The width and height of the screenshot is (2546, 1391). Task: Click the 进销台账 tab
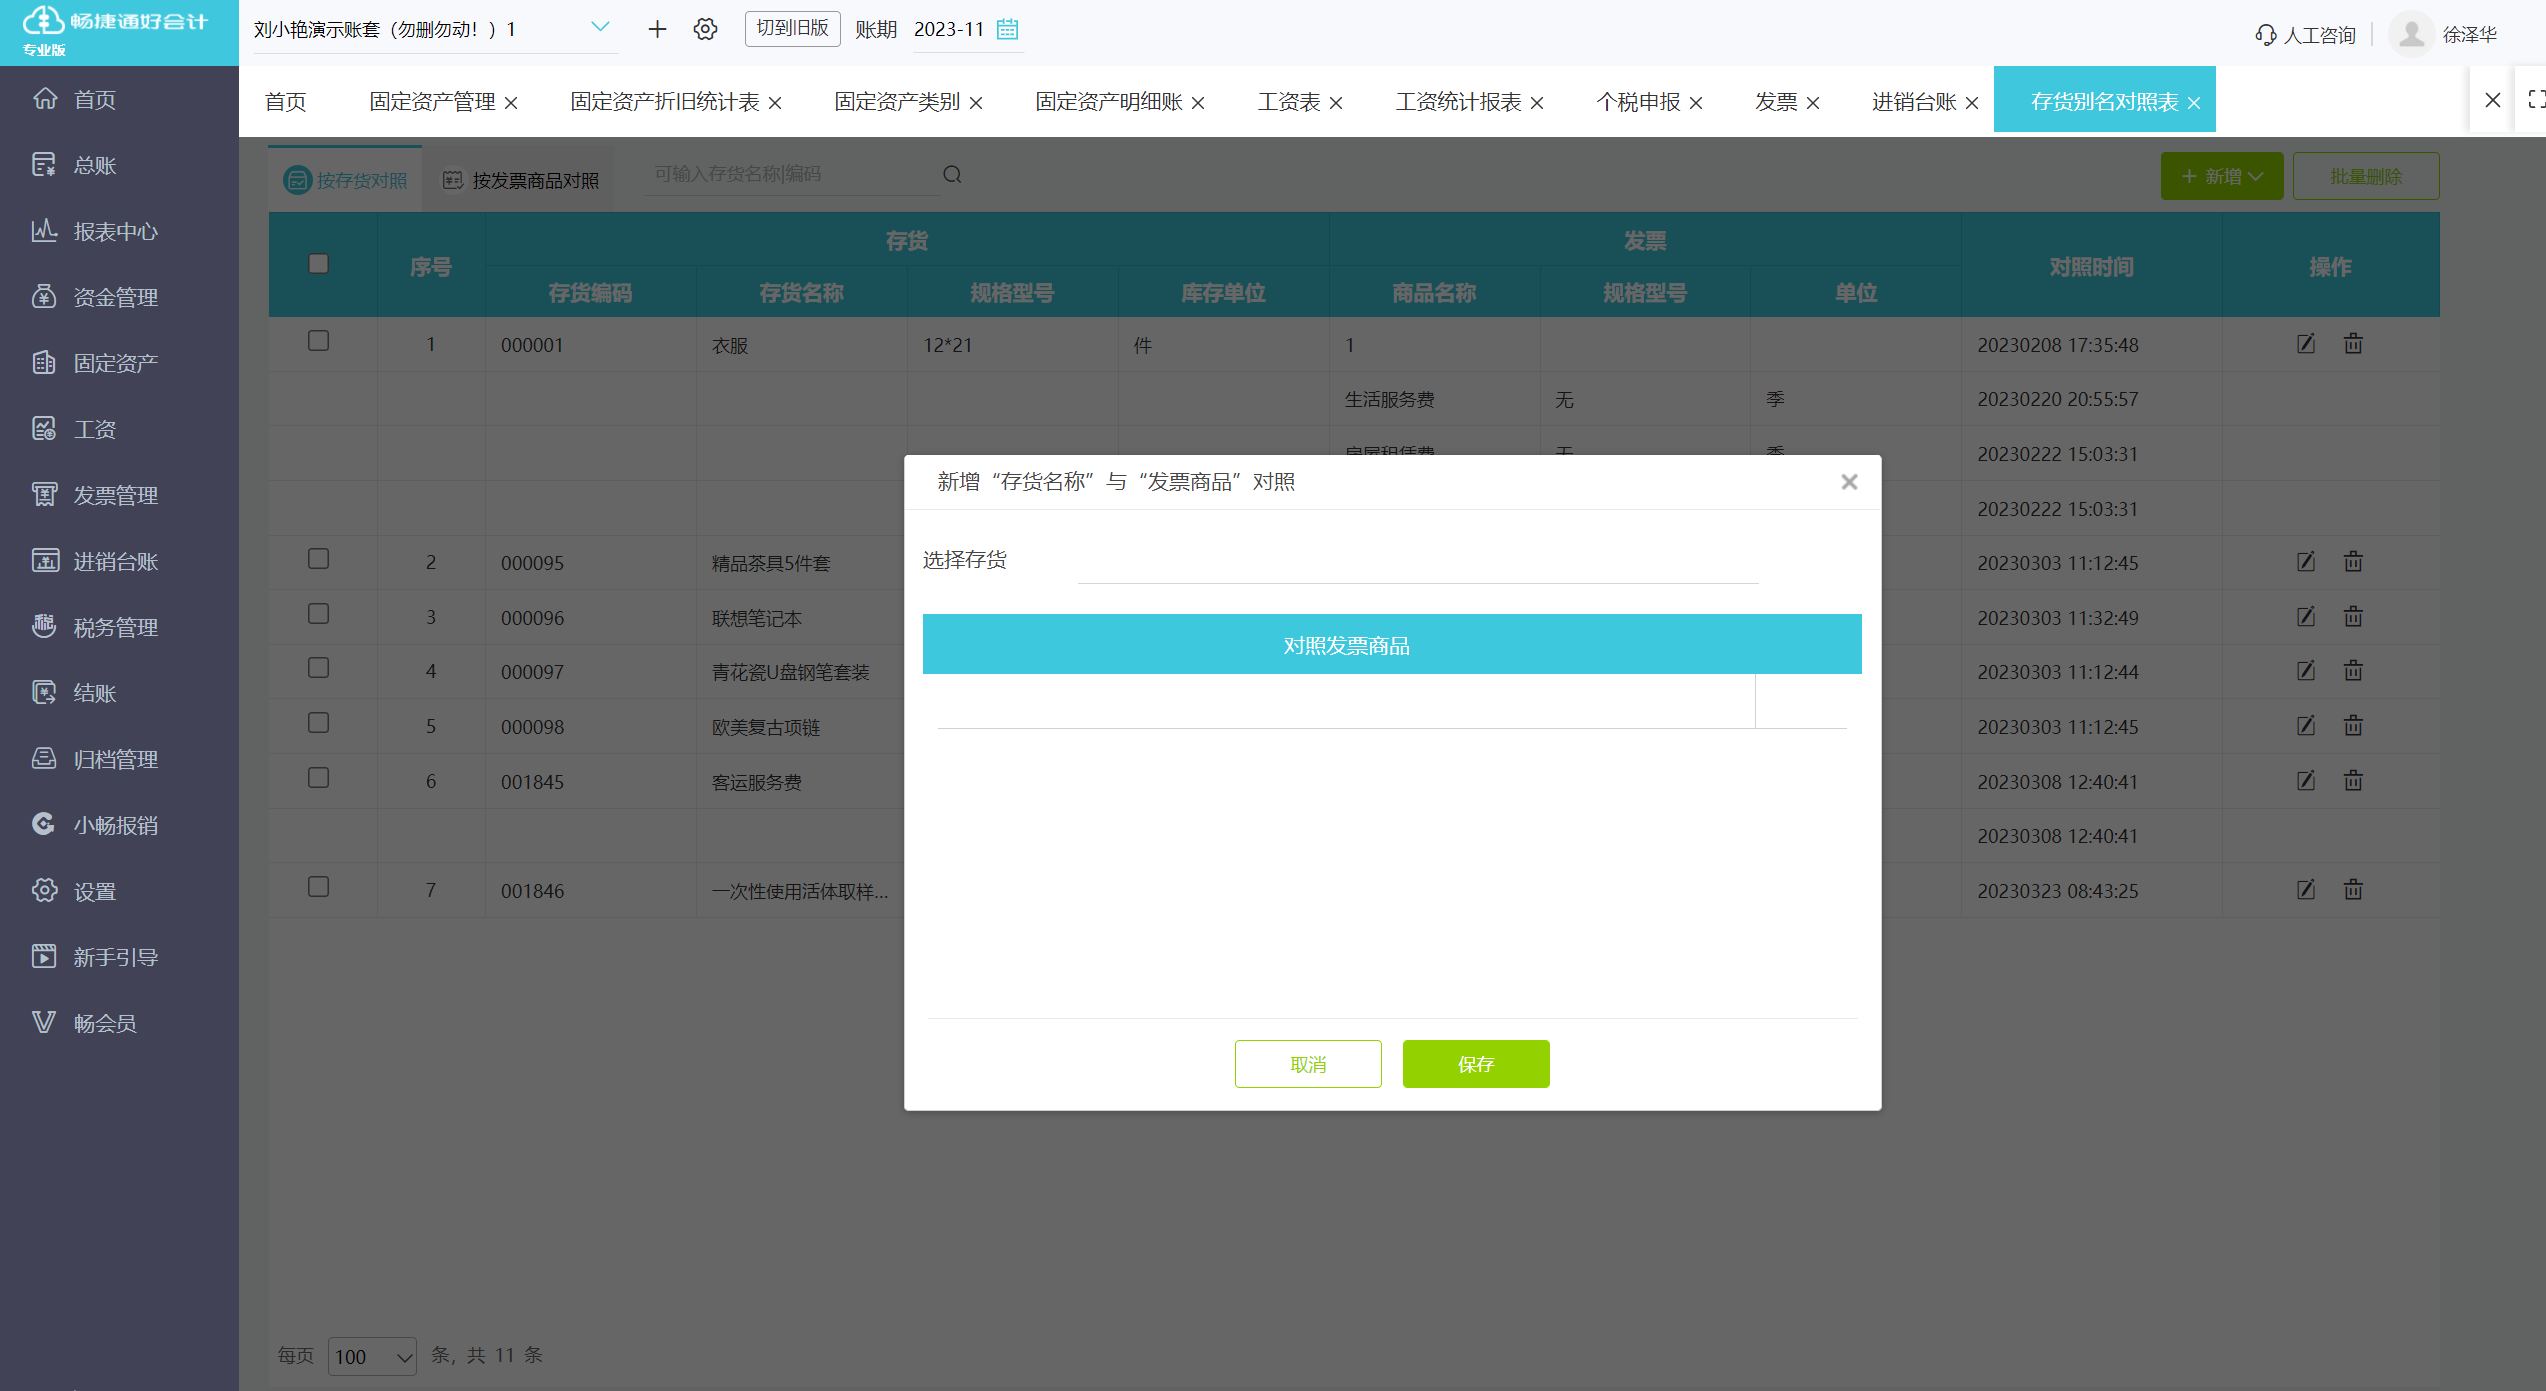click(x=1906, y=101)
